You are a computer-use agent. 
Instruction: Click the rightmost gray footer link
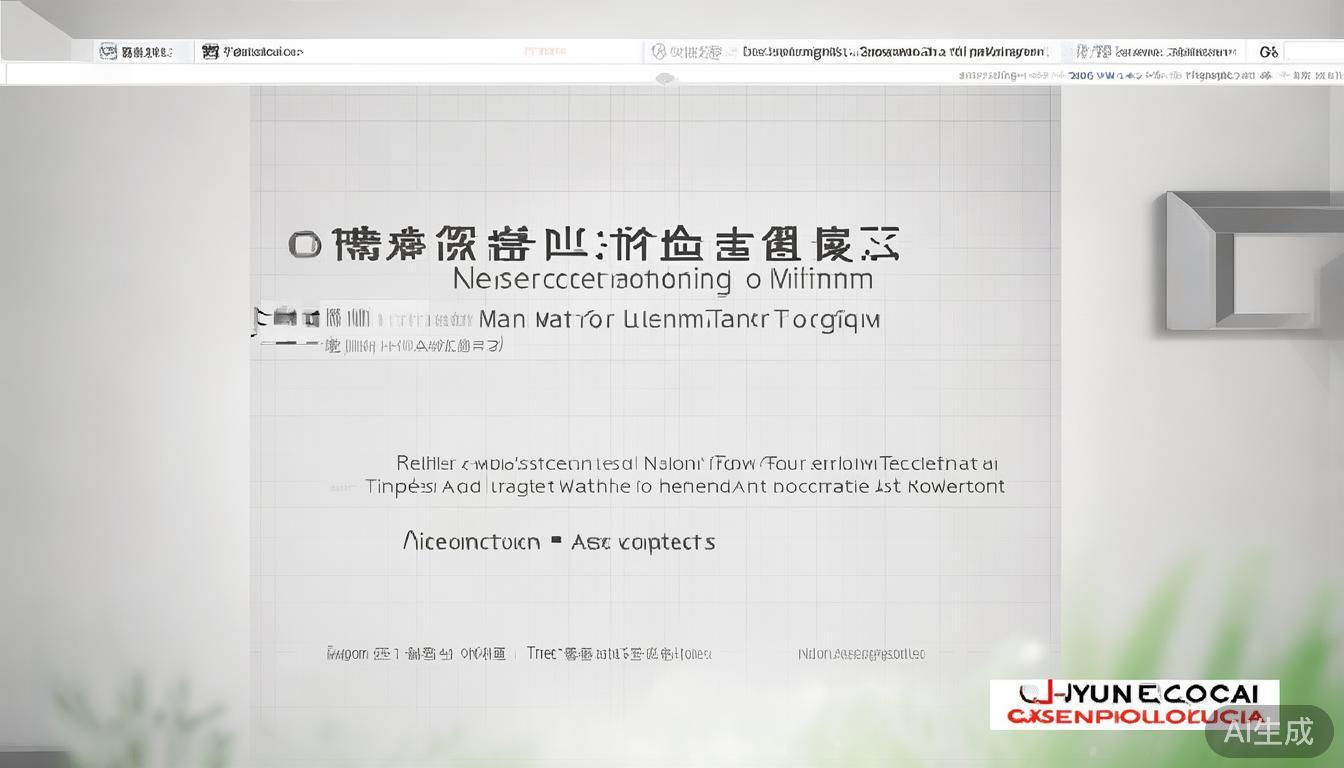click(861, 654)
